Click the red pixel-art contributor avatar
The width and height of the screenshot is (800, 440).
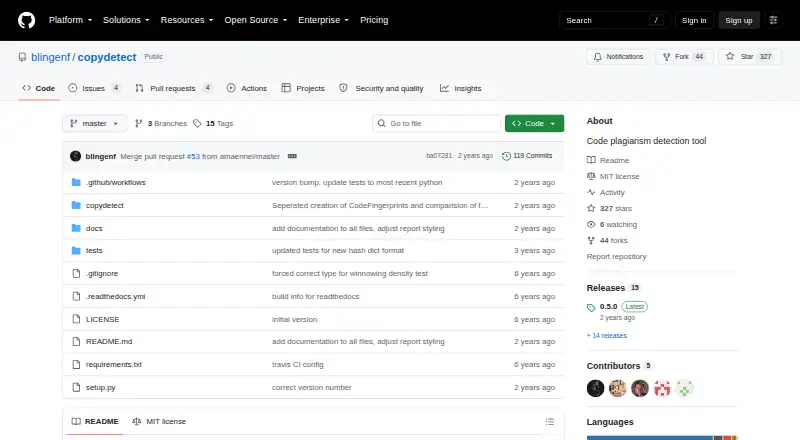(x=662, y=388)
